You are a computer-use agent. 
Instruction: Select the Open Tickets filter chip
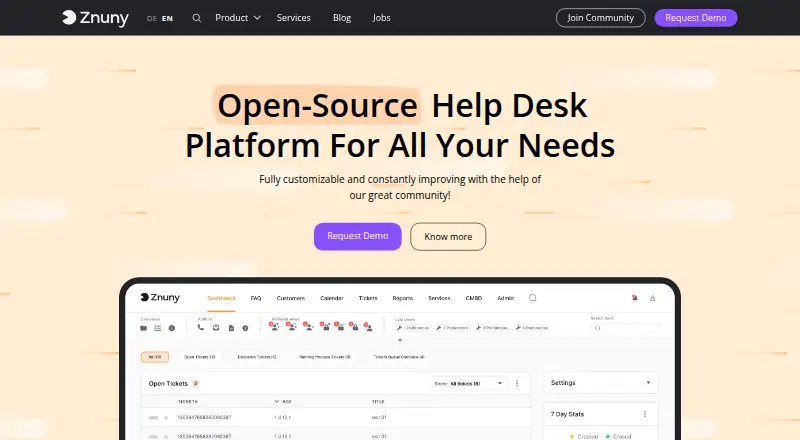coord(199,357)
